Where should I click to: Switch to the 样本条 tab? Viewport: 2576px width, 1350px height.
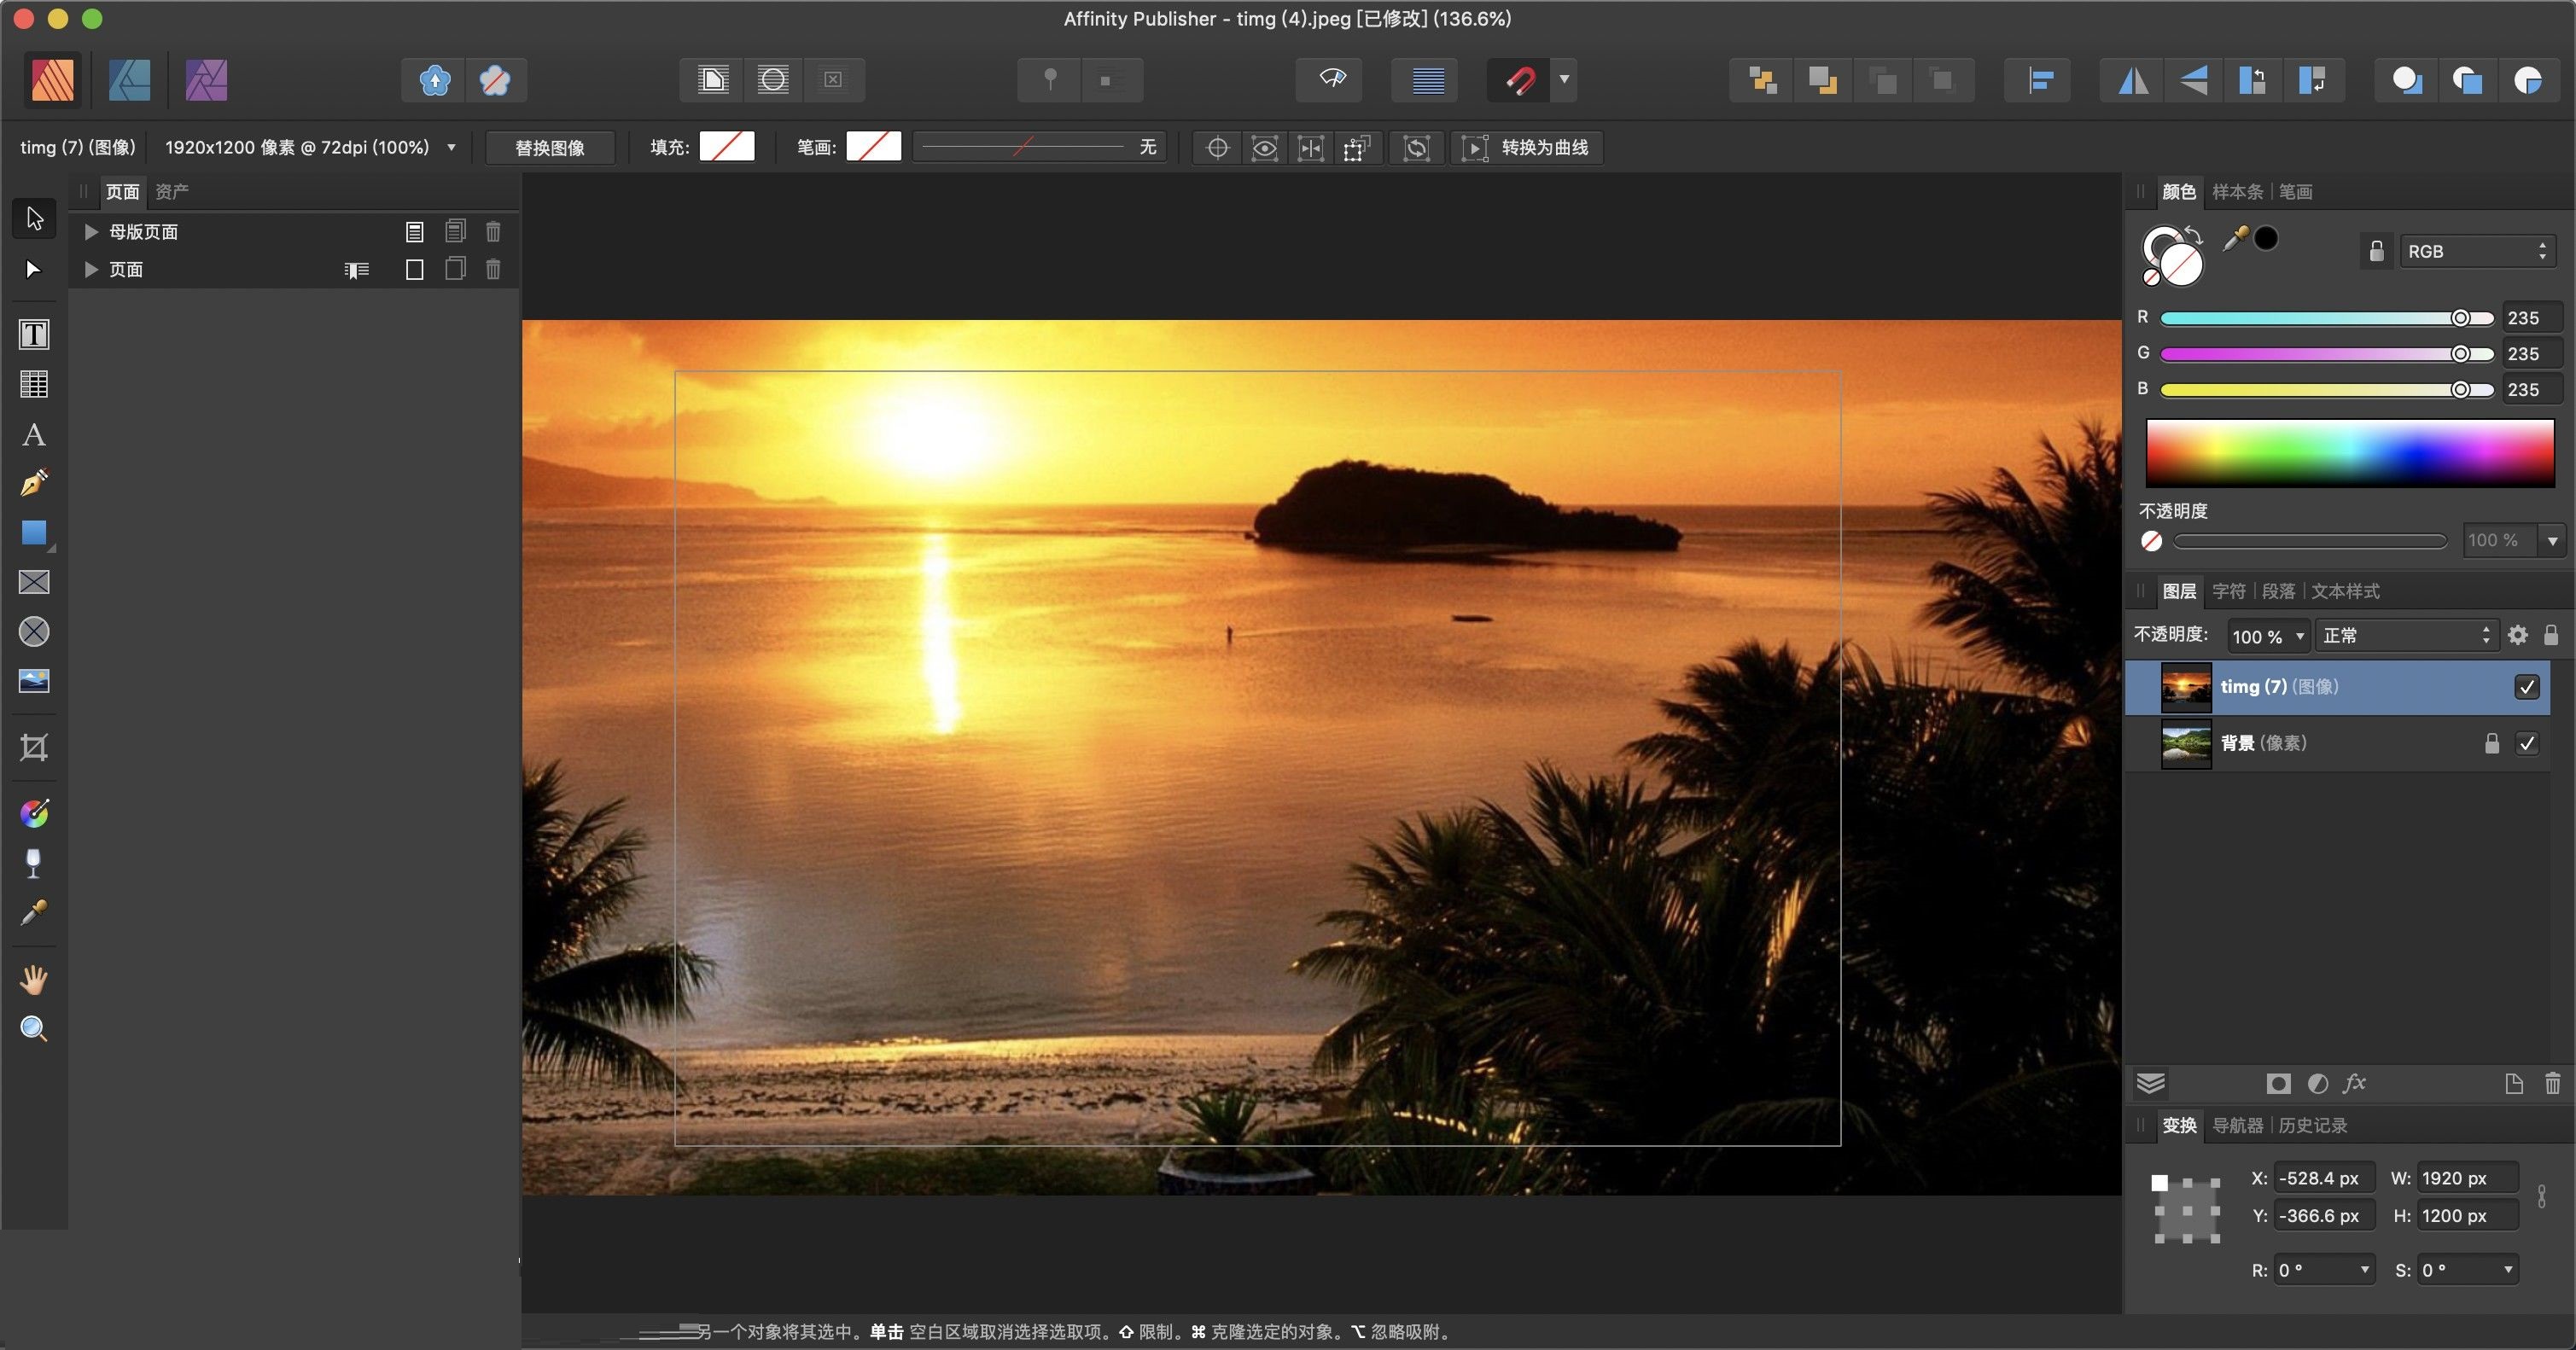point(2239,191)
